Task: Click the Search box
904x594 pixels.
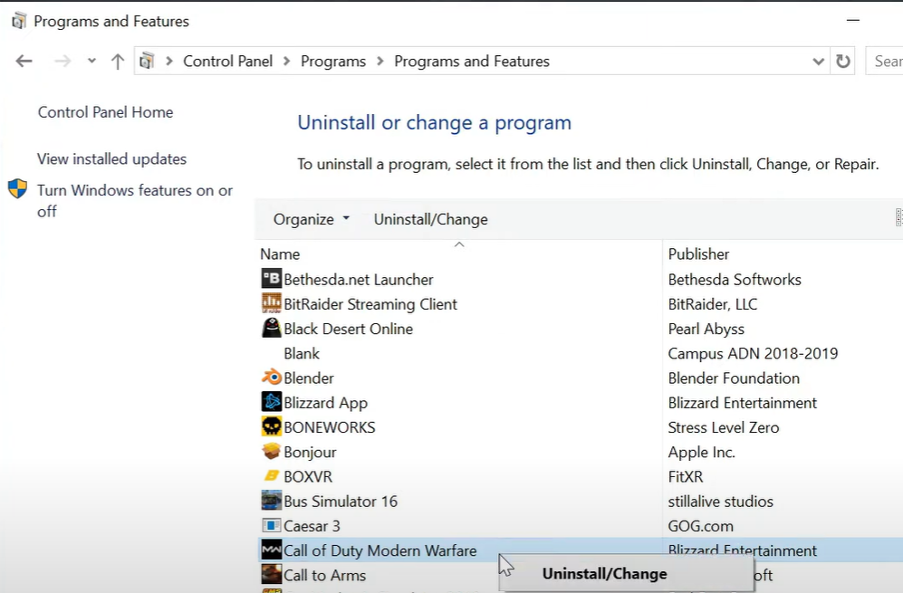Action: (x=884, y=61)
